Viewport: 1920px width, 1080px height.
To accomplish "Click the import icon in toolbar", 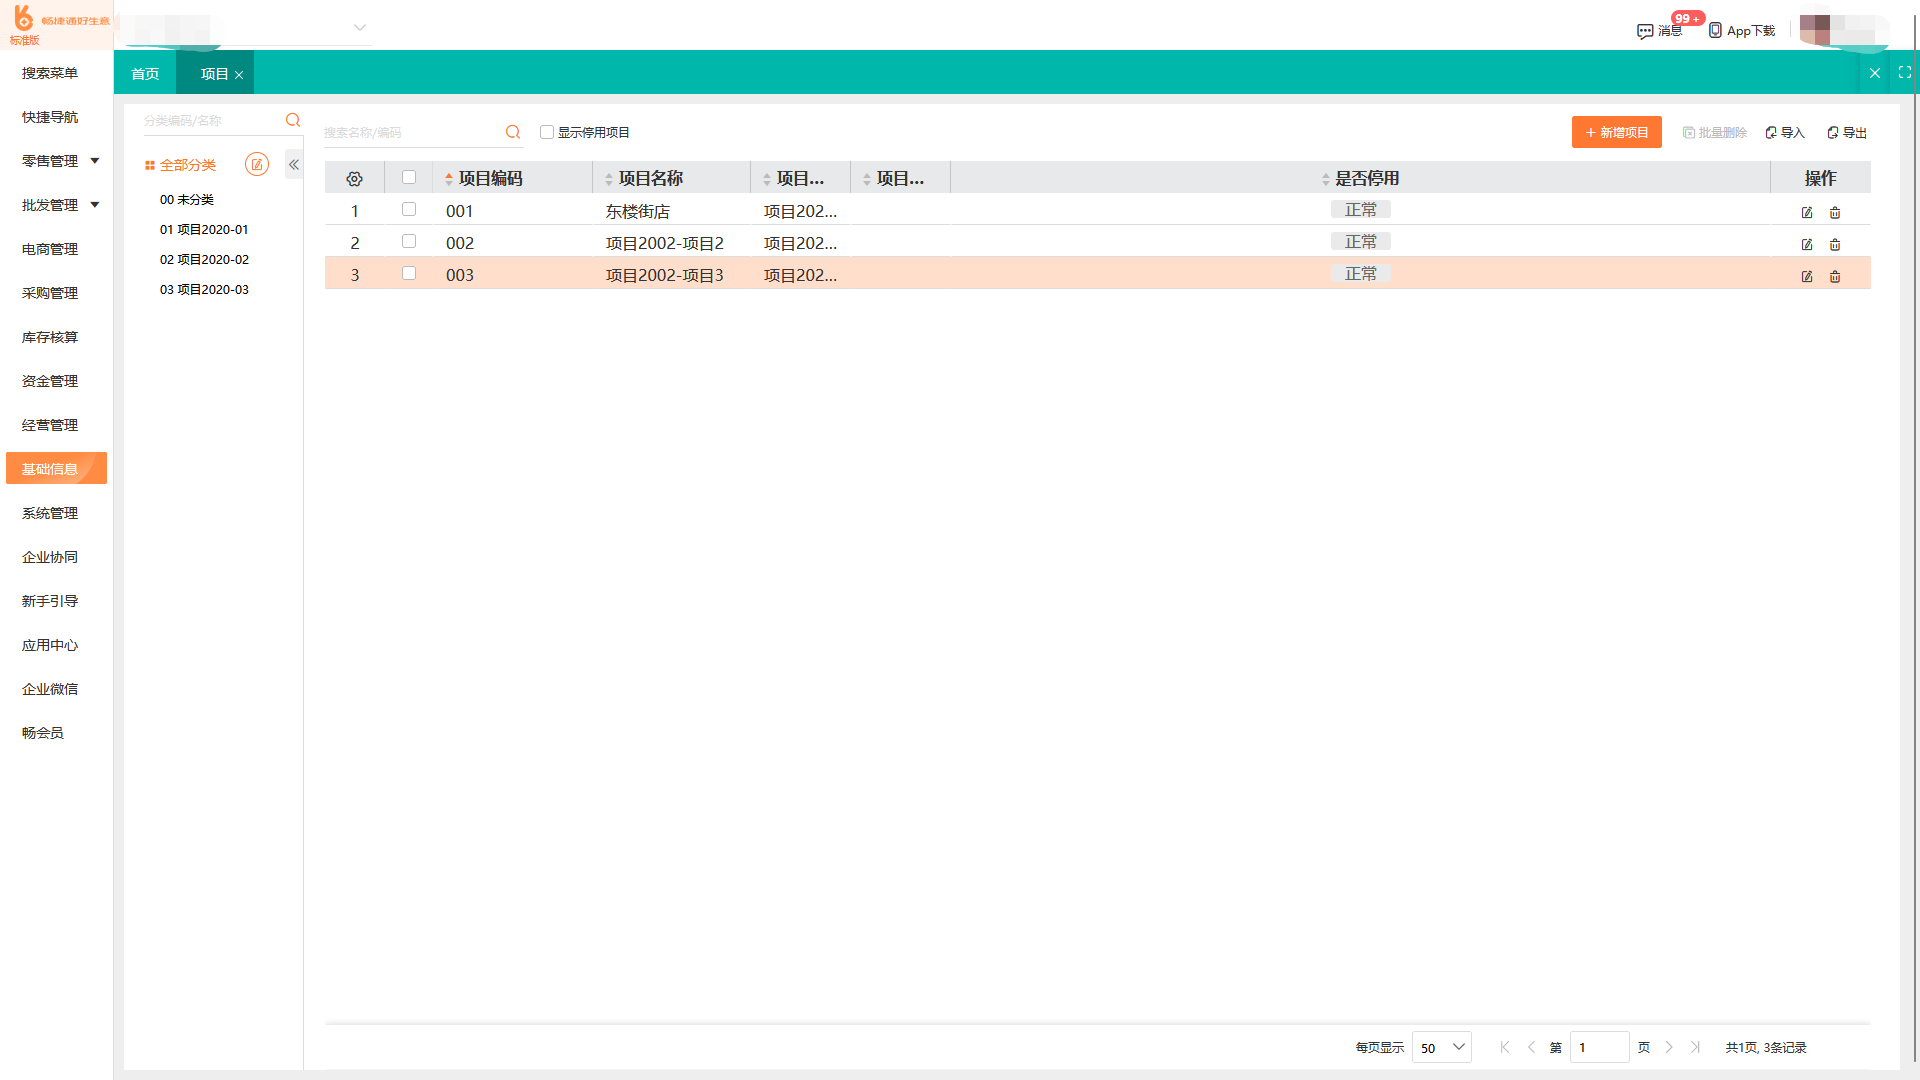I will (1788, 132).
